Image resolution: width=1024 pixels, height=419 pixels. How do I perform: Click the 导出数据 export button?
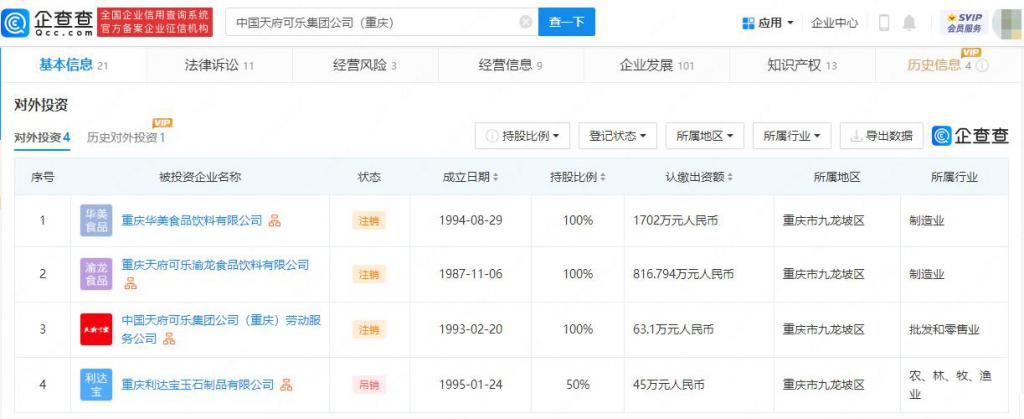[x=880, y=136]
